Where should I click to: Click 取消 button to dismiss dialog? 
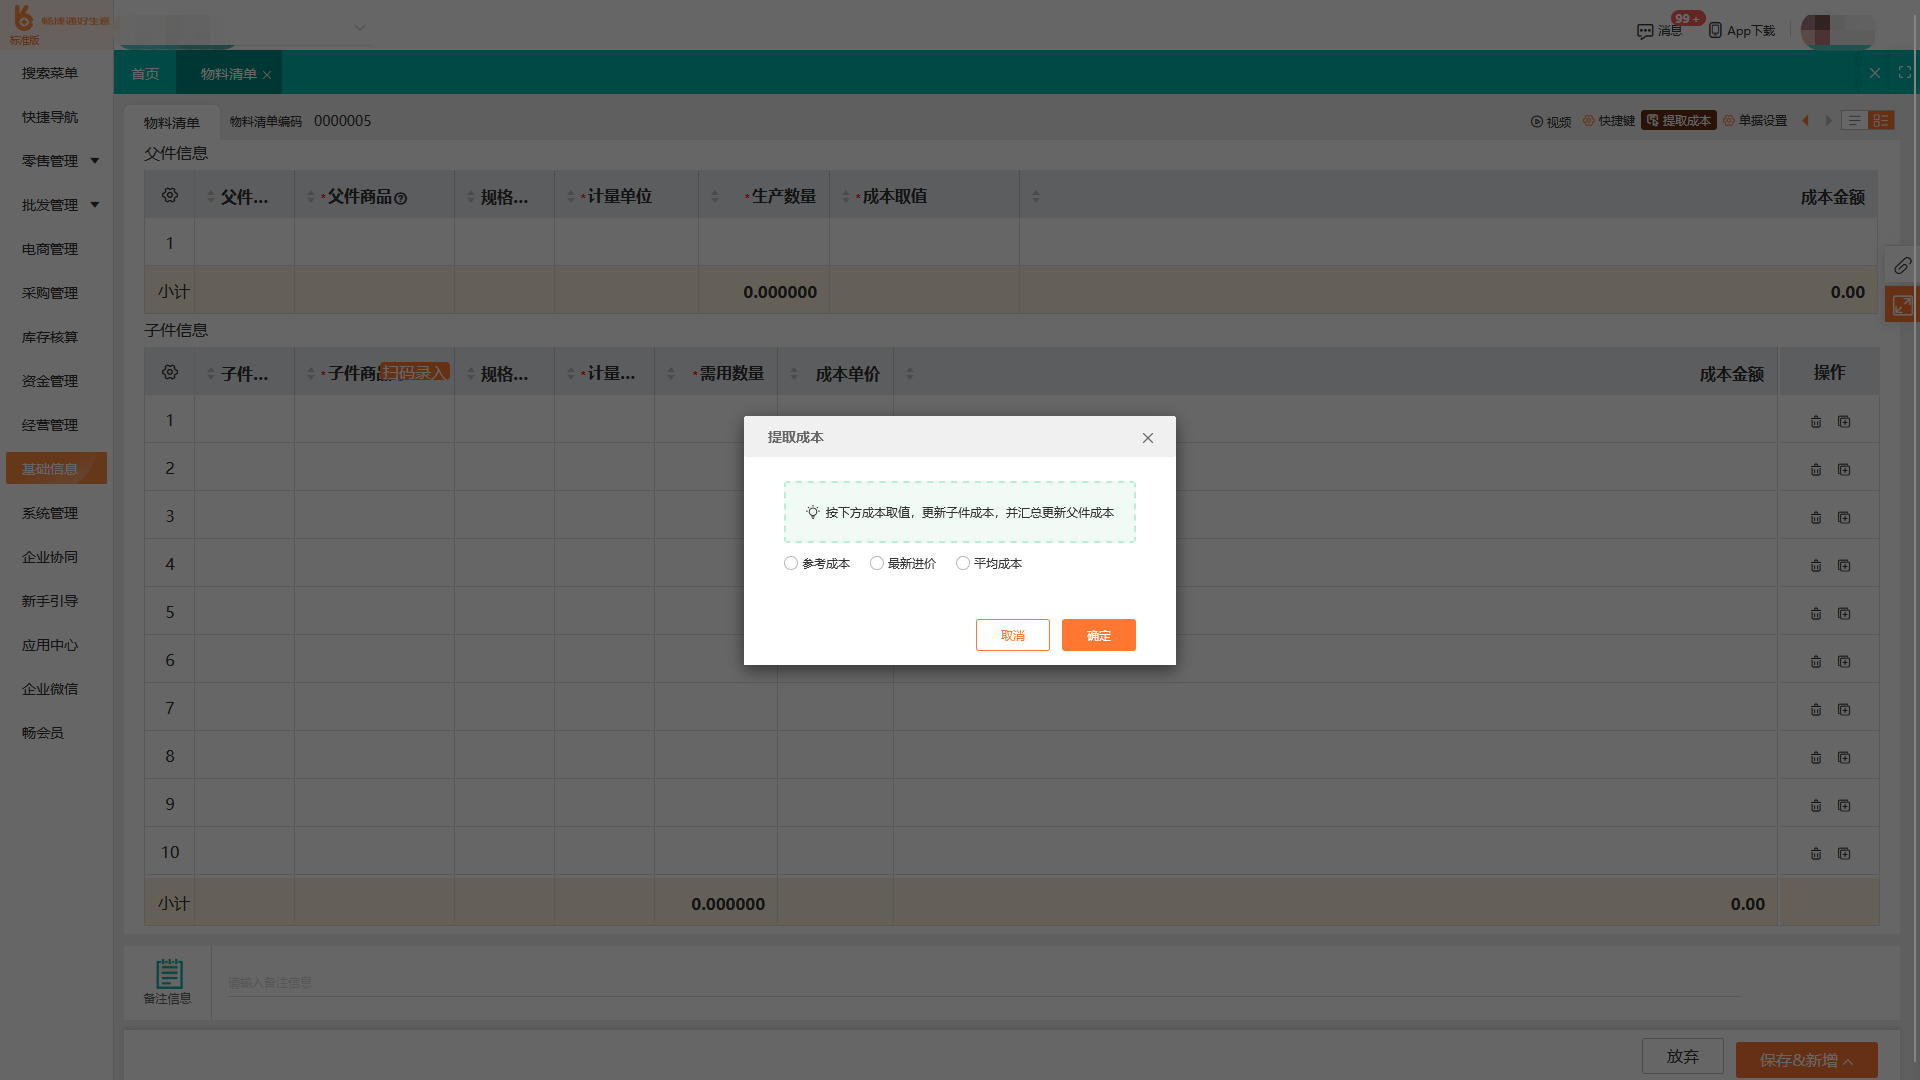tap(1013, 634)
